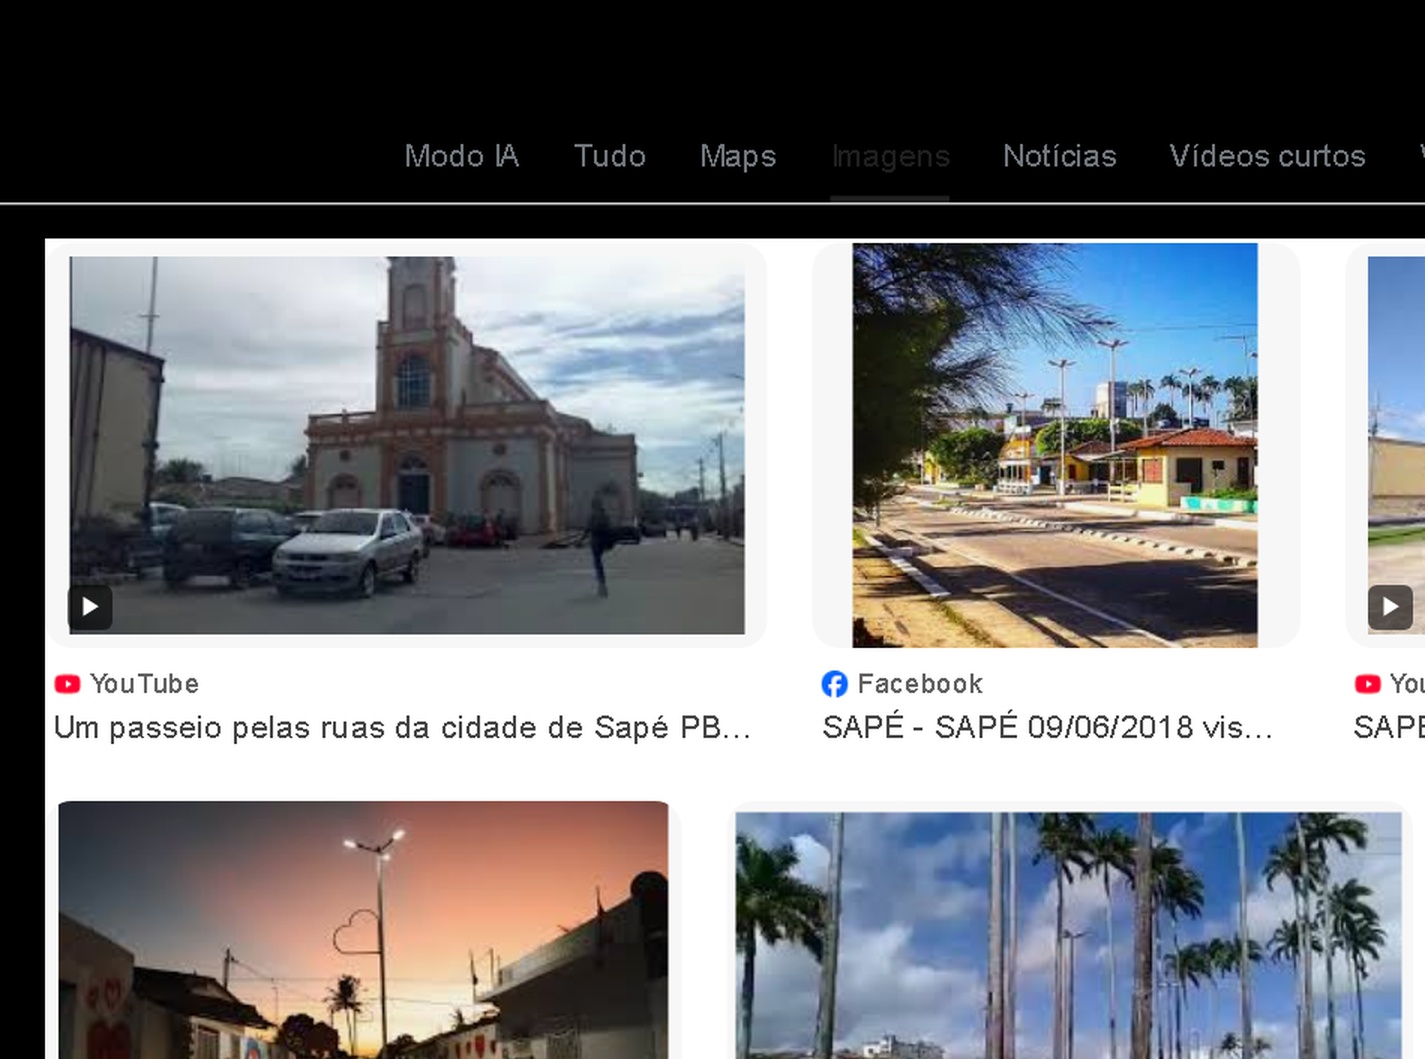
Task: Select the Imagens tab
Action: tap(890, 156)
